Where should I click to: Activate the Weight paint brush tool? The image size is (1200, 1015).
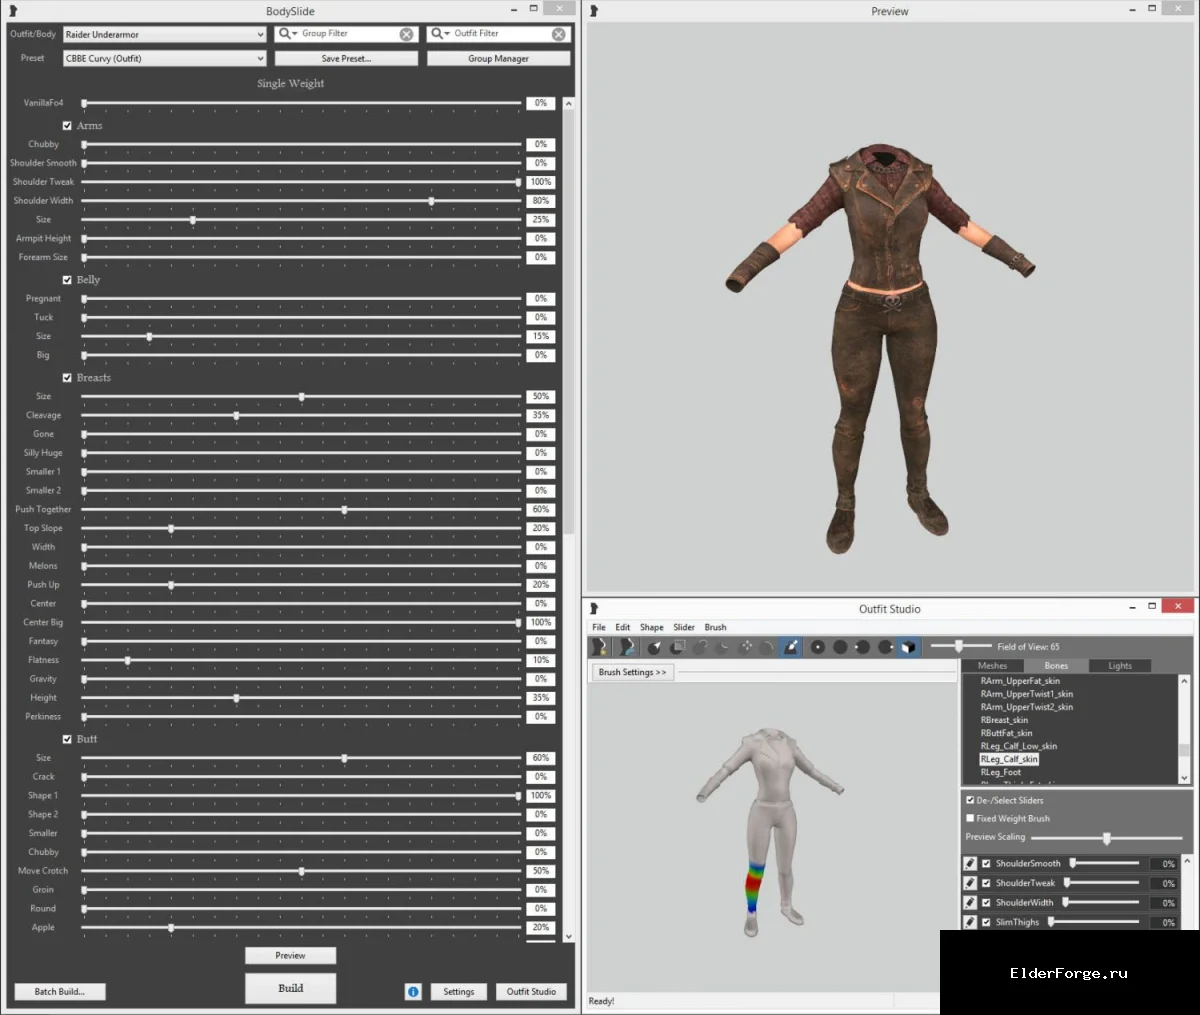[792, 647]
